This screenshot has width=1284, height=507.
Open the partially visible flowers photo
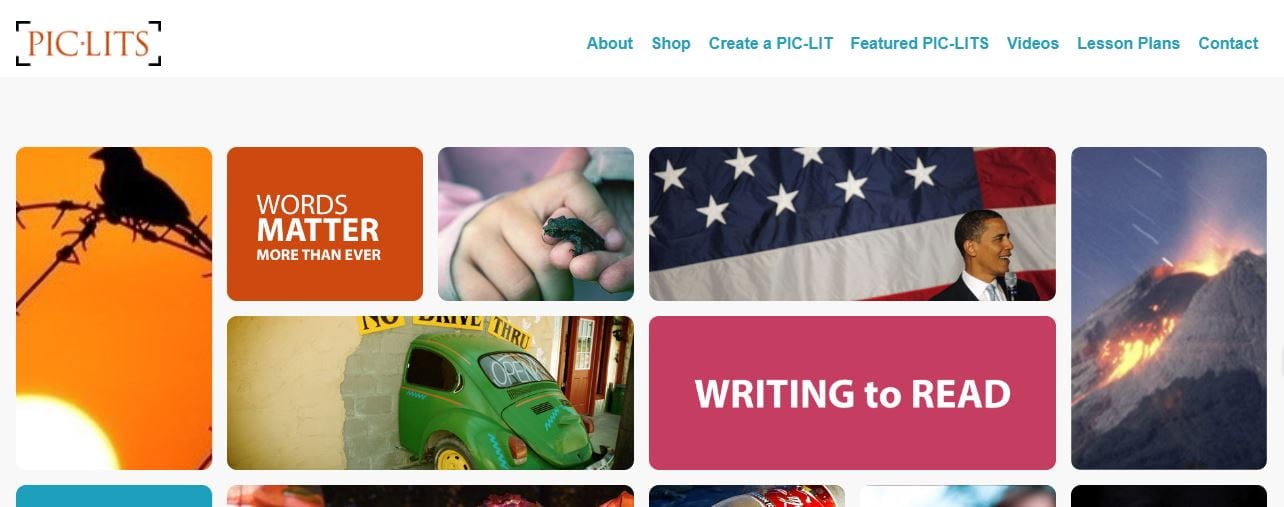point(430,496)
